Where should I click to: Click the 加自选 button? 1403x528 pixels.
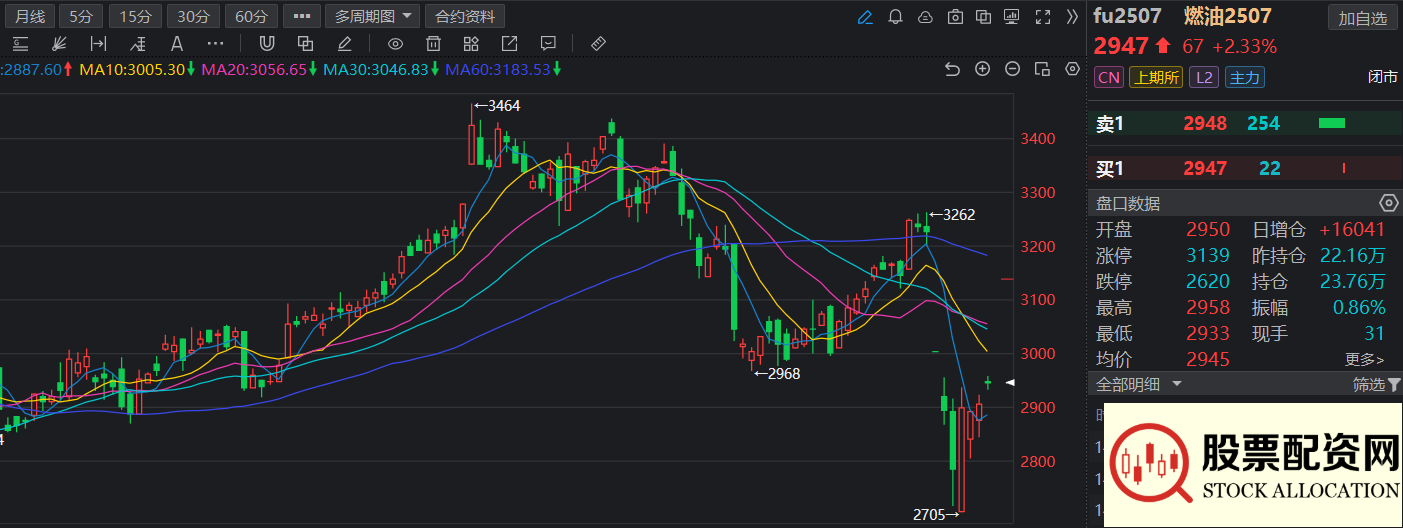tap(1362, 18)
